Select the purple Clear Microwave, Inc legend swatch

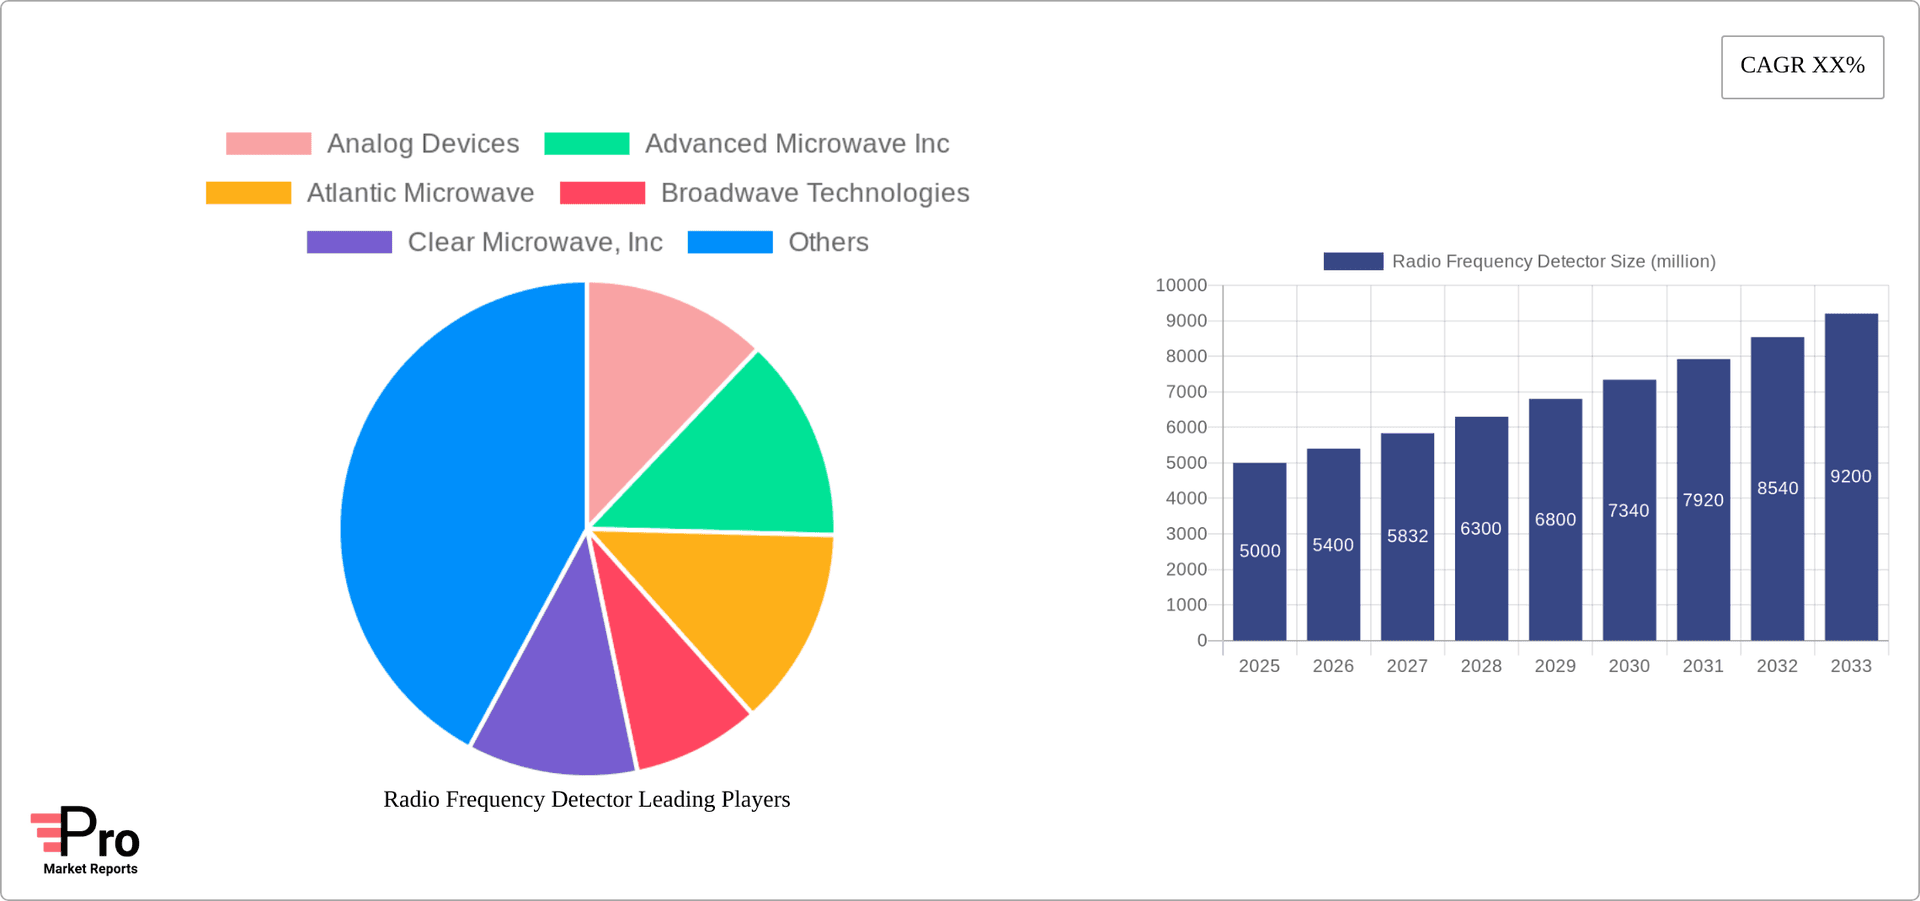tap(348, 241)
